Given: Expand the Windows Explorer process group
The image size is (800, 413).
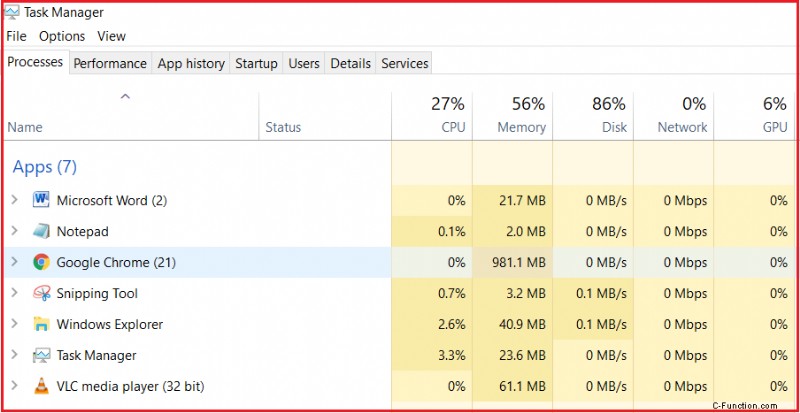Looking at the screenshot, I should [14, 324].
